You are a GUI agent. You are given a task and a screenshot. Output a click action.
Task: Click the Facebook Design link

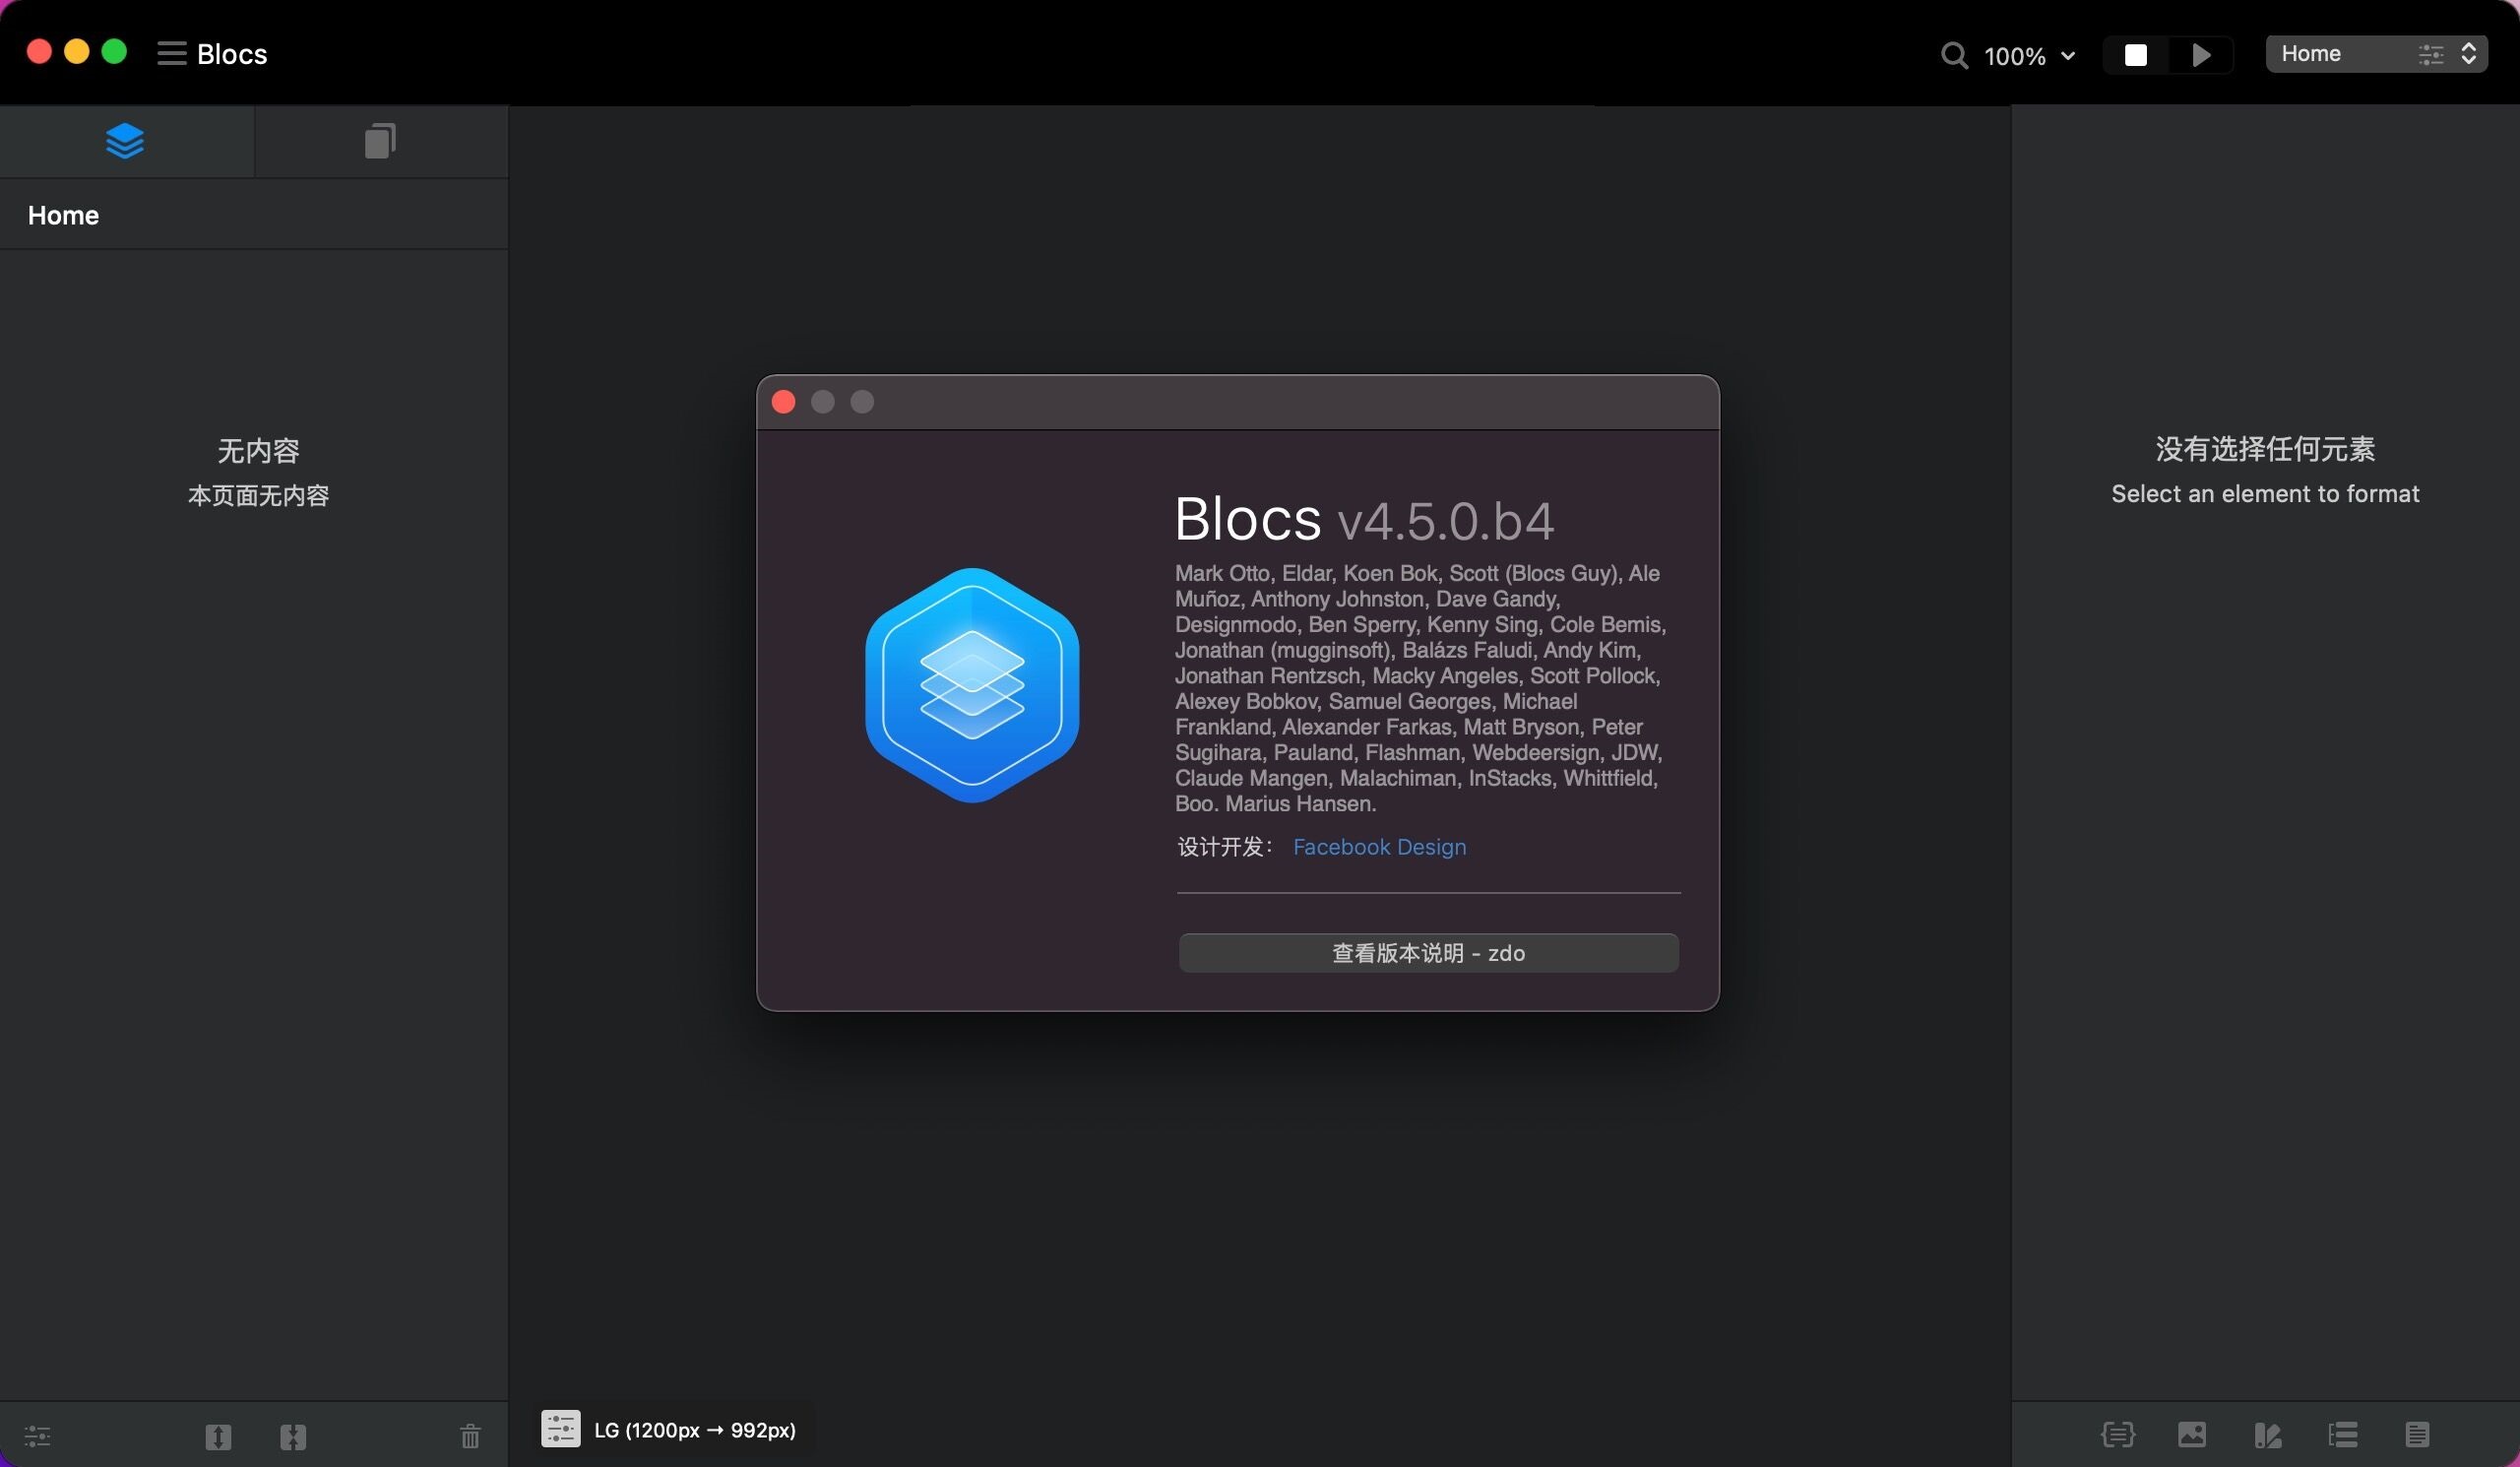click(1379, 847)
